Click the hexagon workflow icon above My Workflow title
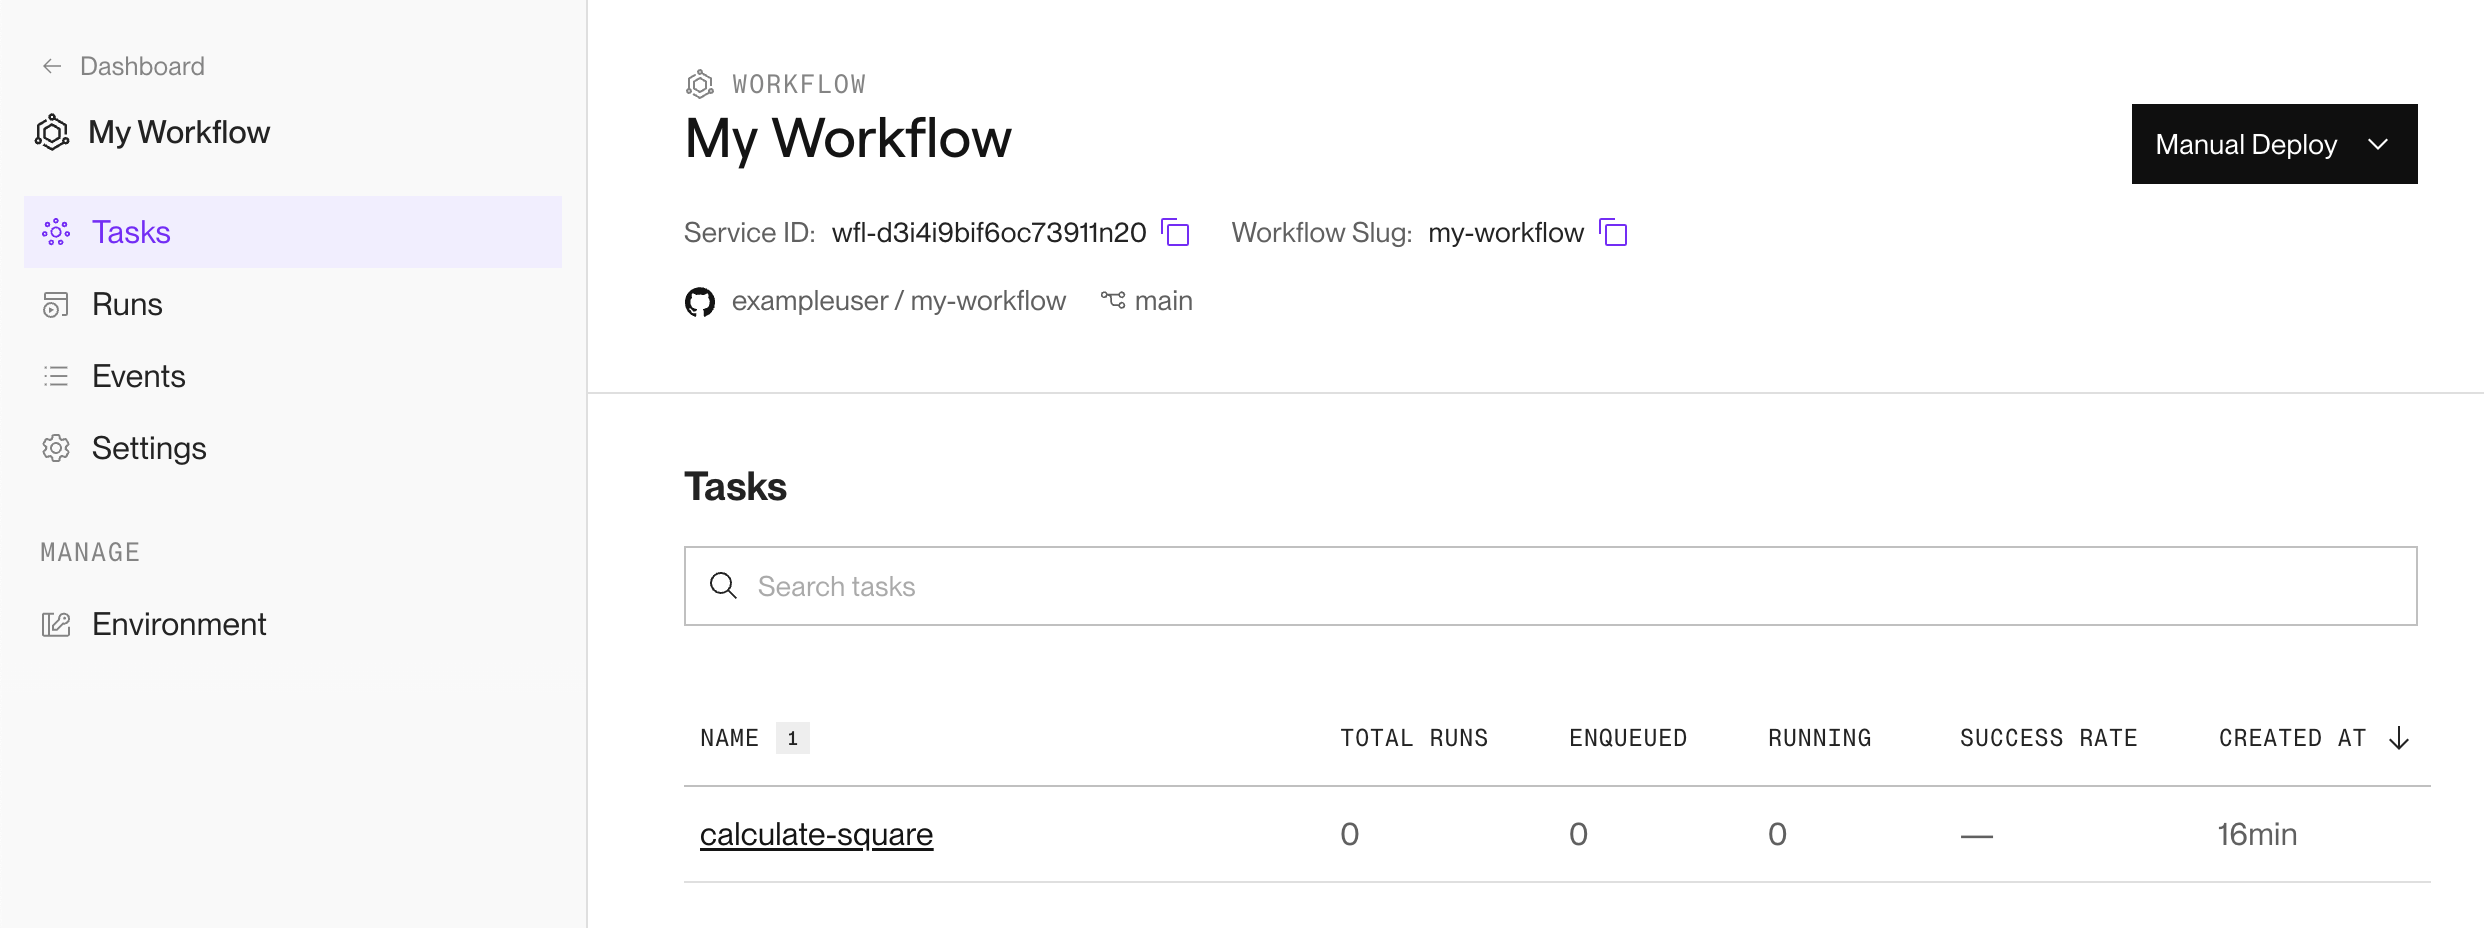This screenshot has width=2484, height=928. tap(699, 83)
